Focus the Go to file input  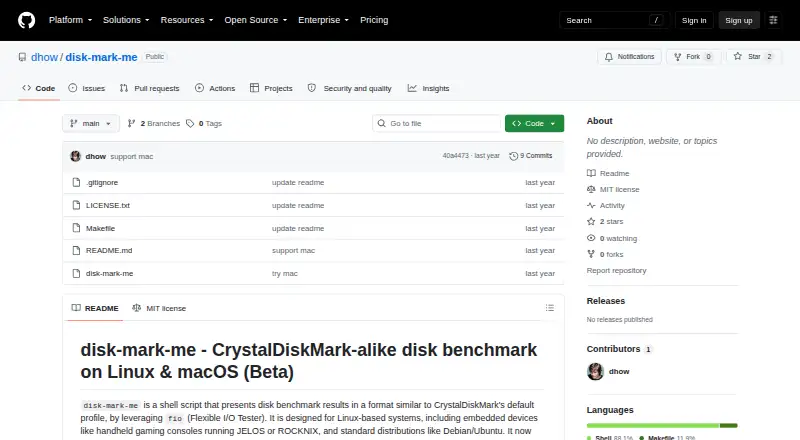point(437,124)
